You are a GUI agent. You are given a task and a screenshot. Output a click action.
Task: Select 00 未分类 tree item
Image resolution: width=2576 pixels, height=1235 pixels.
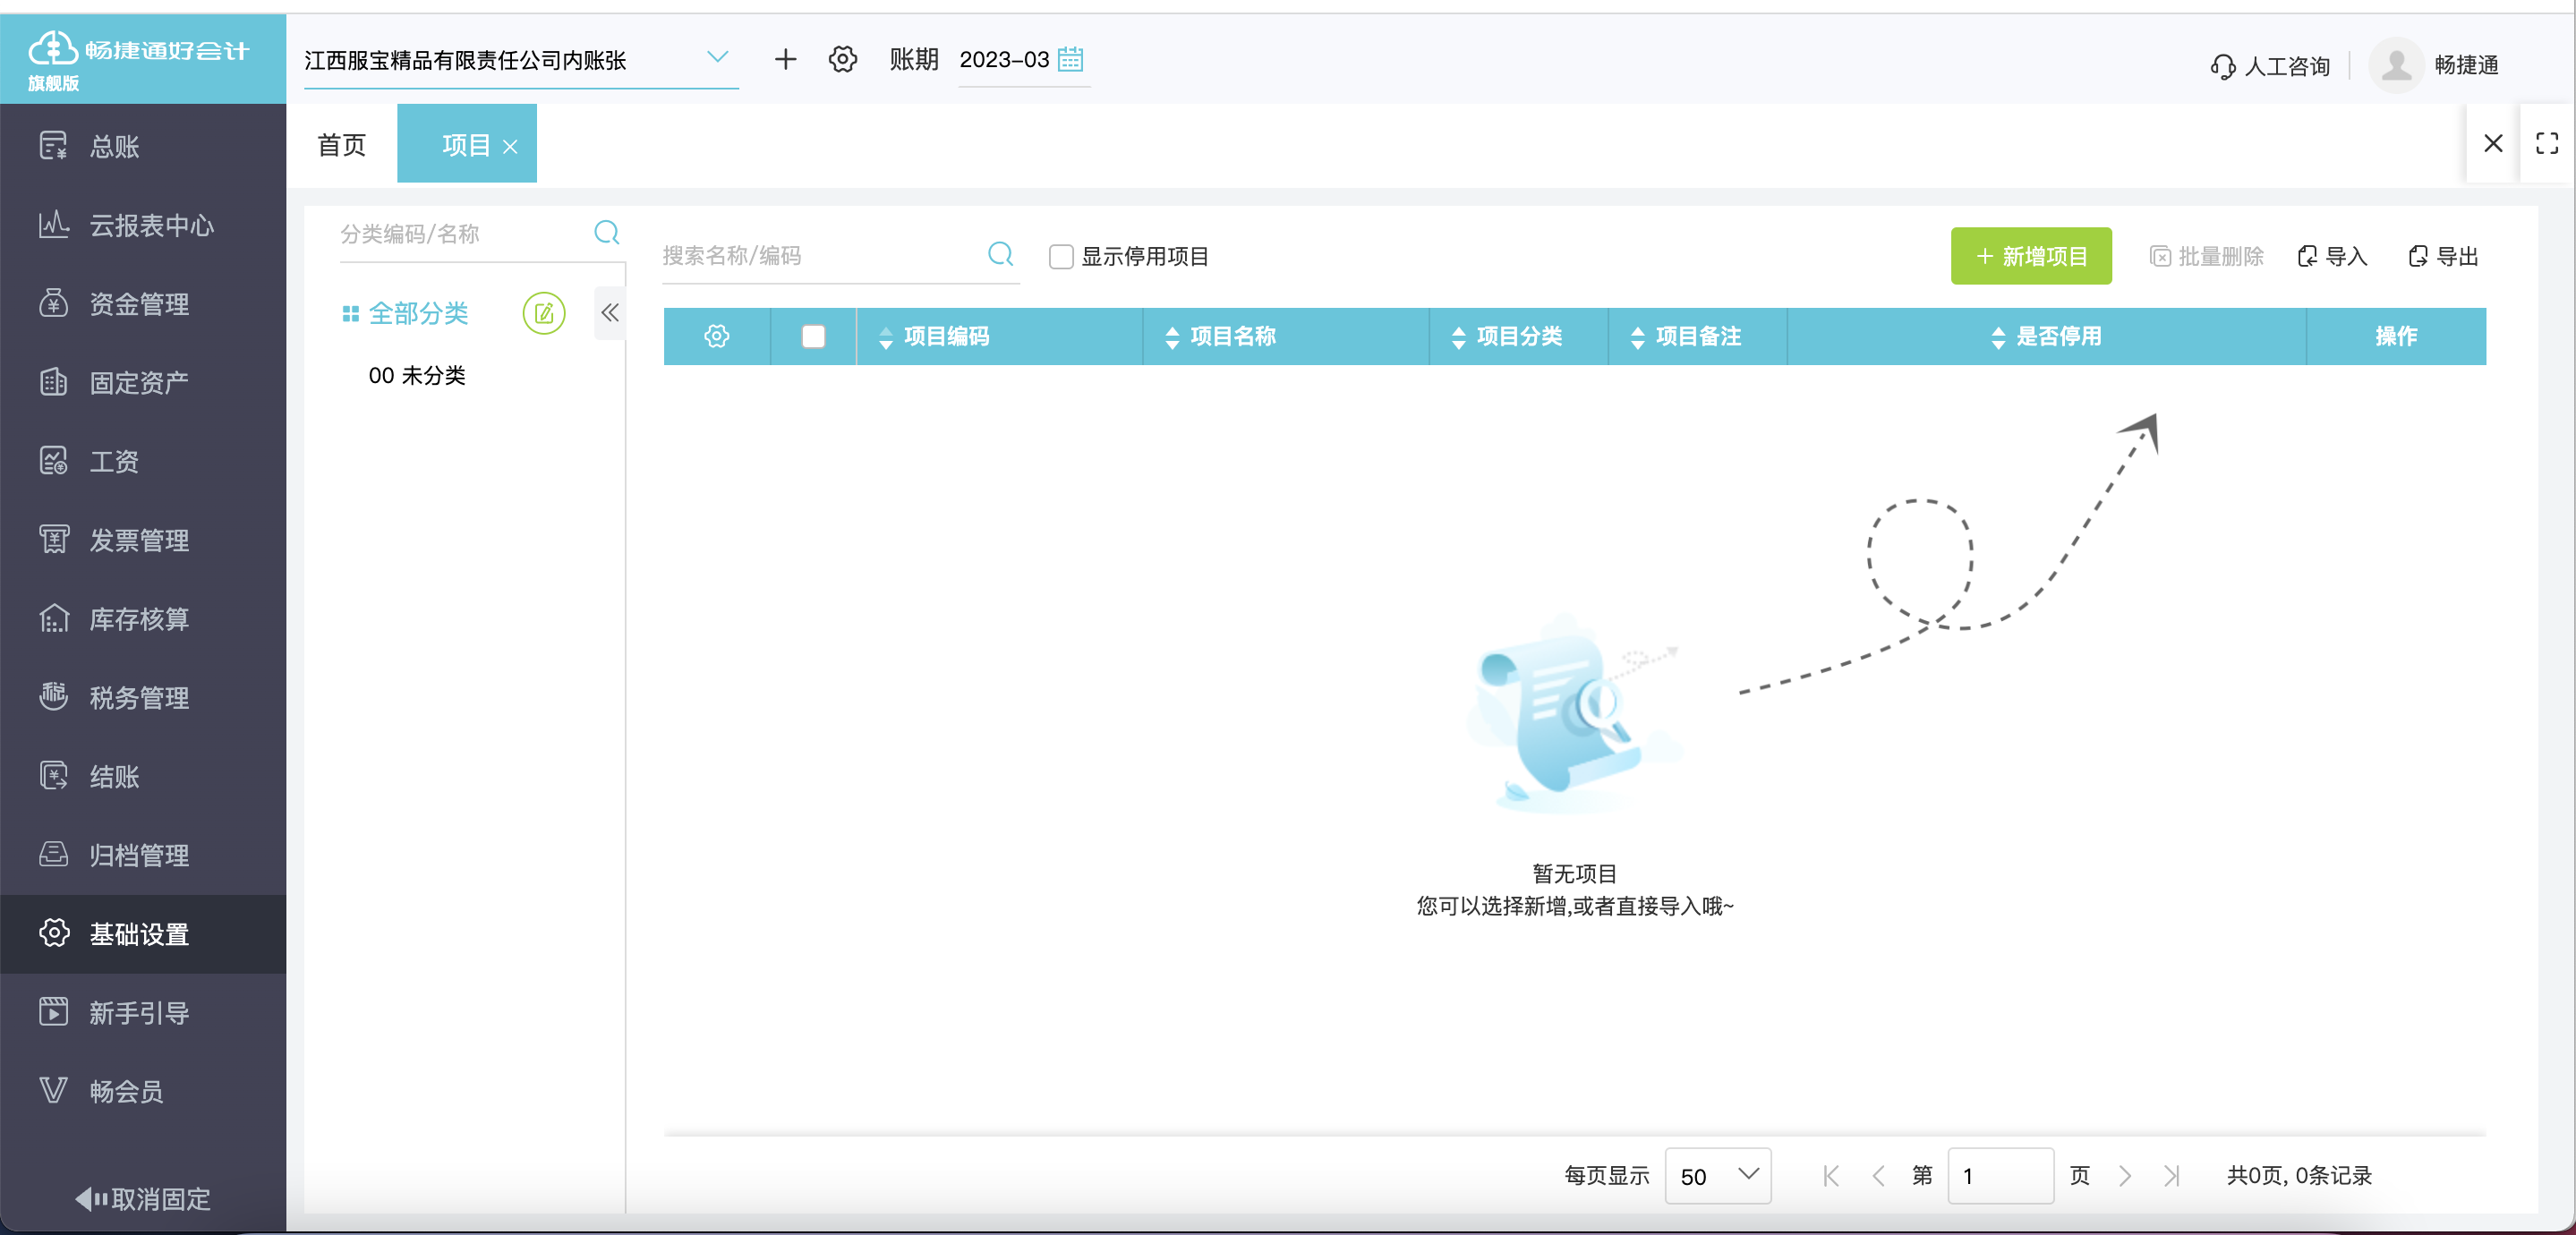(x=417, y=376)
